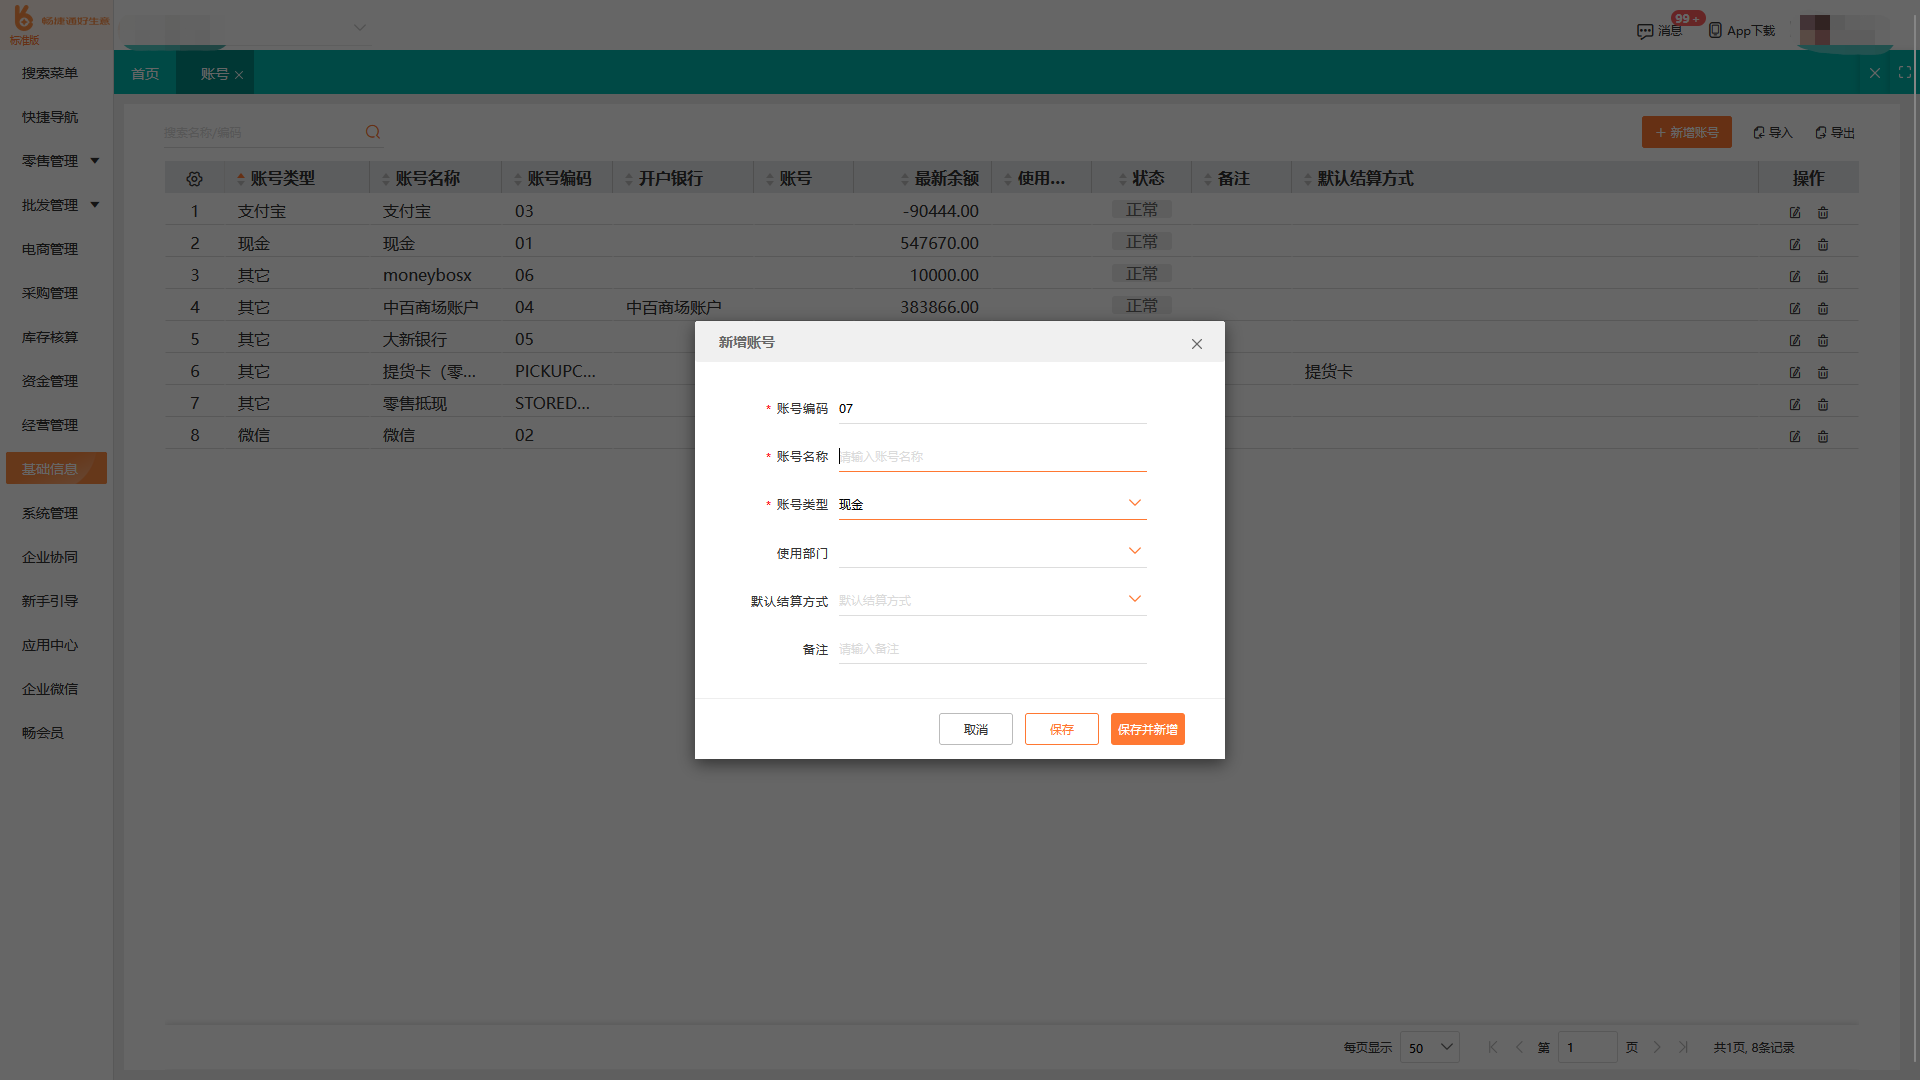
Task: Click the 保存并新增 button in dialog
Action: coord(1147,729)
